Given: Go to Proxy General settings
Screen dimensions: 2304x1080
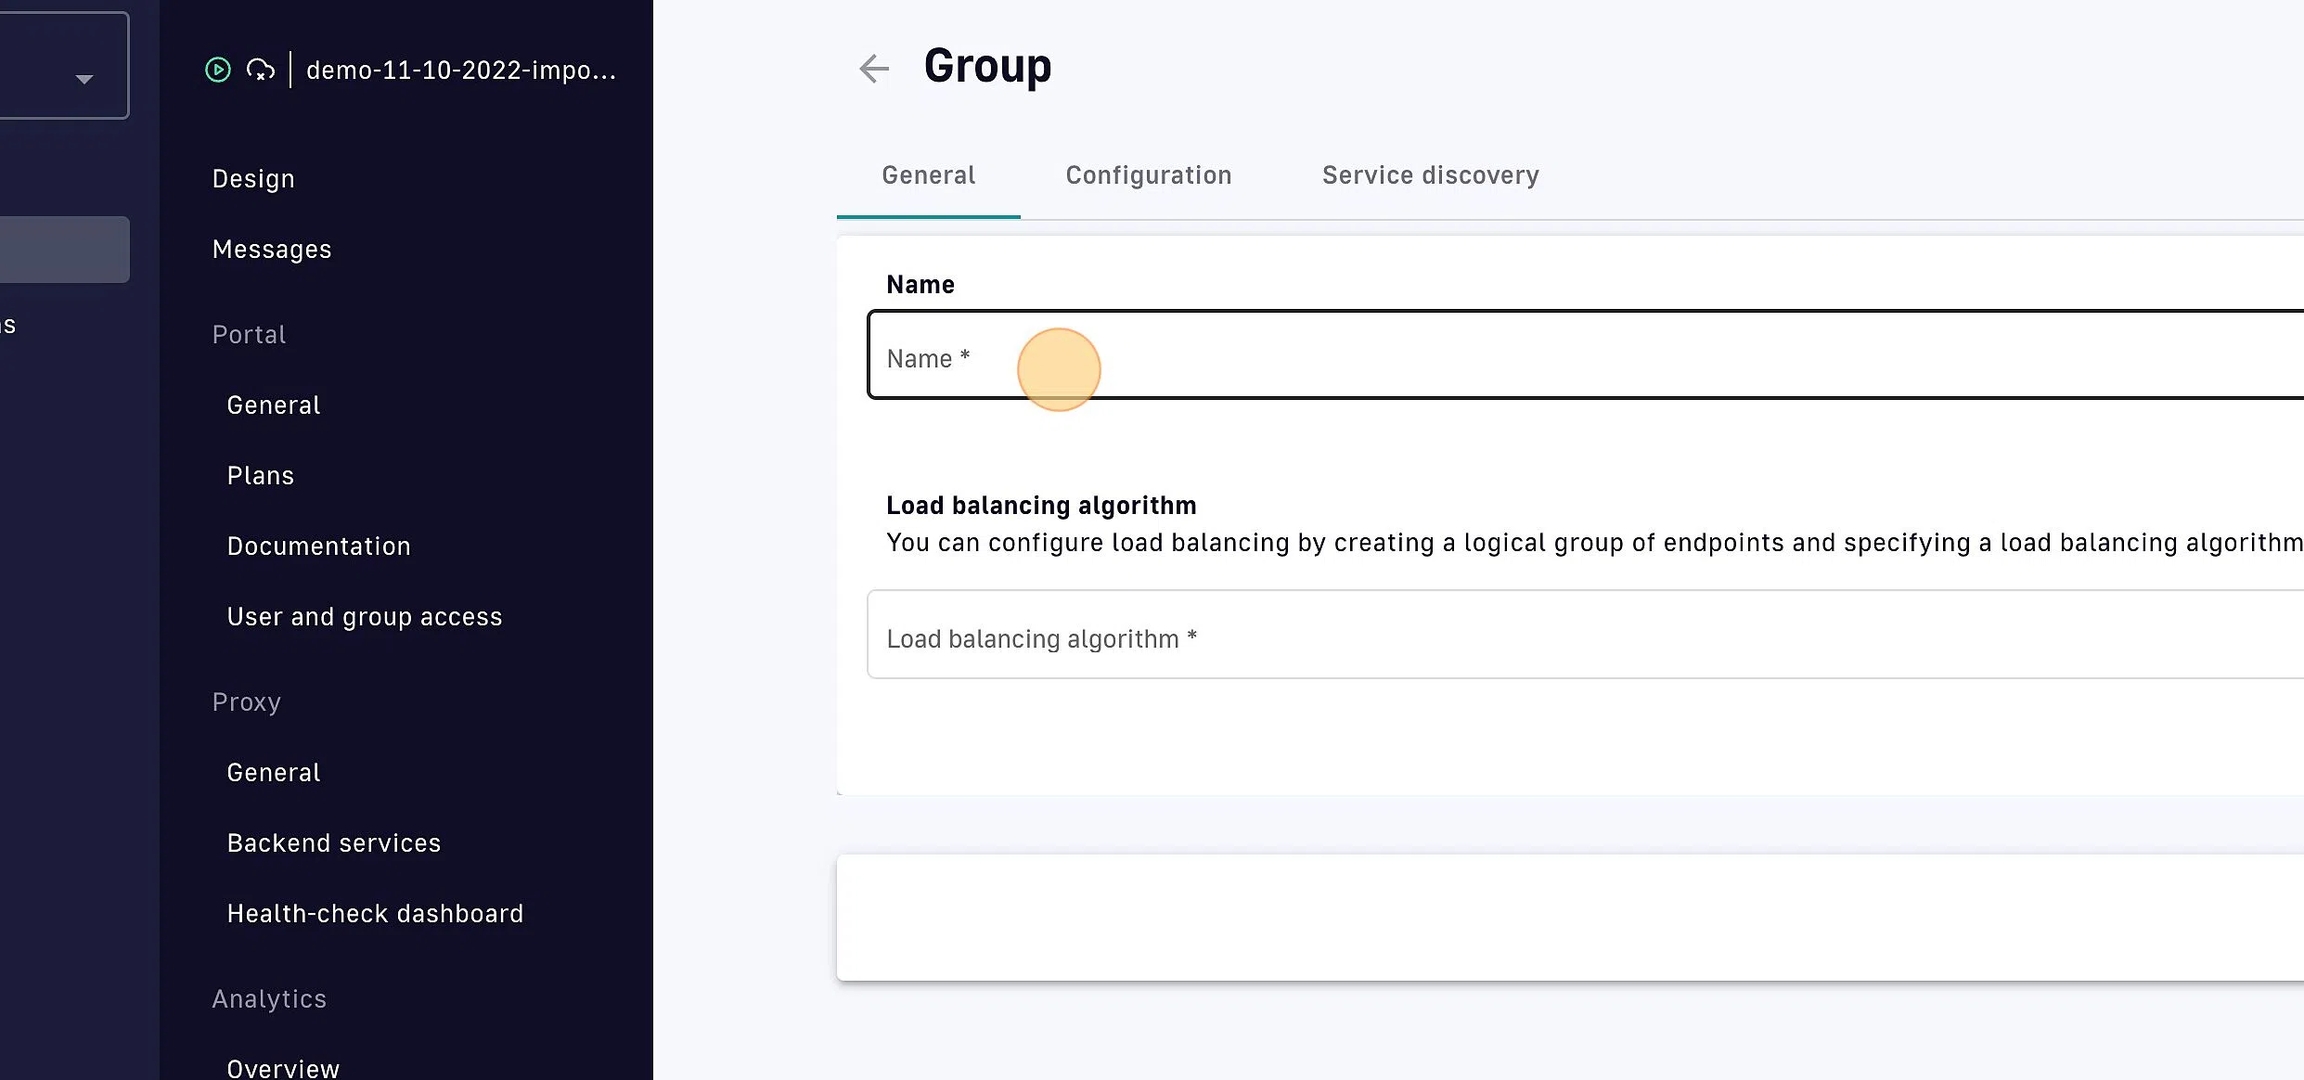Looking at the screenshot, I should [273, 773].
